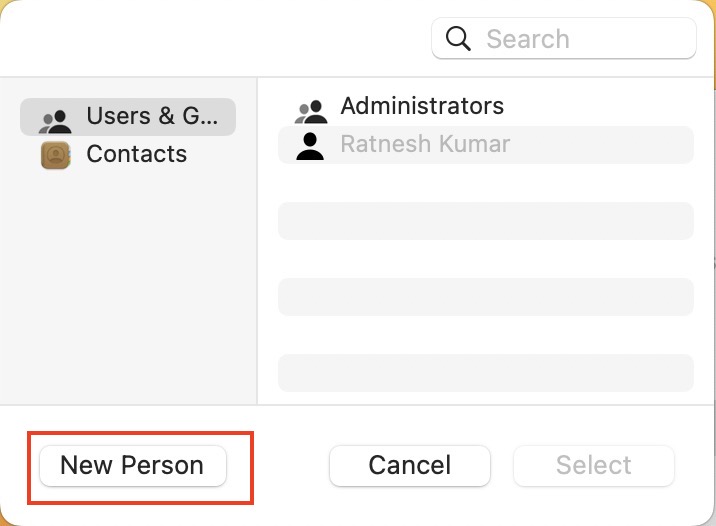Click the Ratnesh Kumar person silhouette icon
This screenshot has width=716, height=526.
[x=310, y=146]
